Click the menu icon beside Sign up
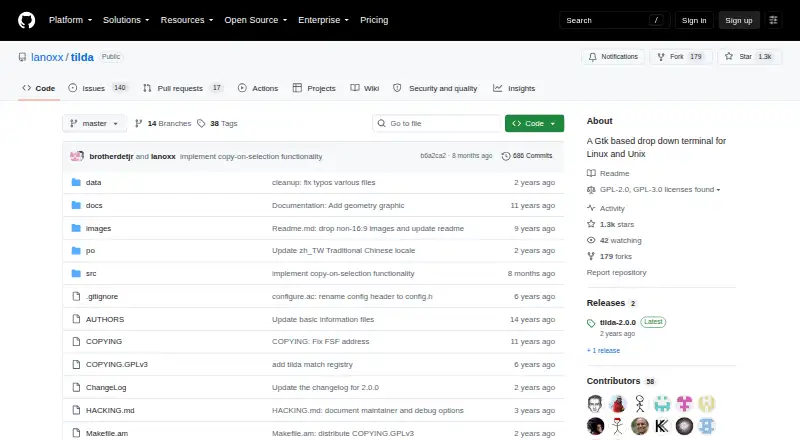The image size is (800, 440). click(x=773, y=20)
